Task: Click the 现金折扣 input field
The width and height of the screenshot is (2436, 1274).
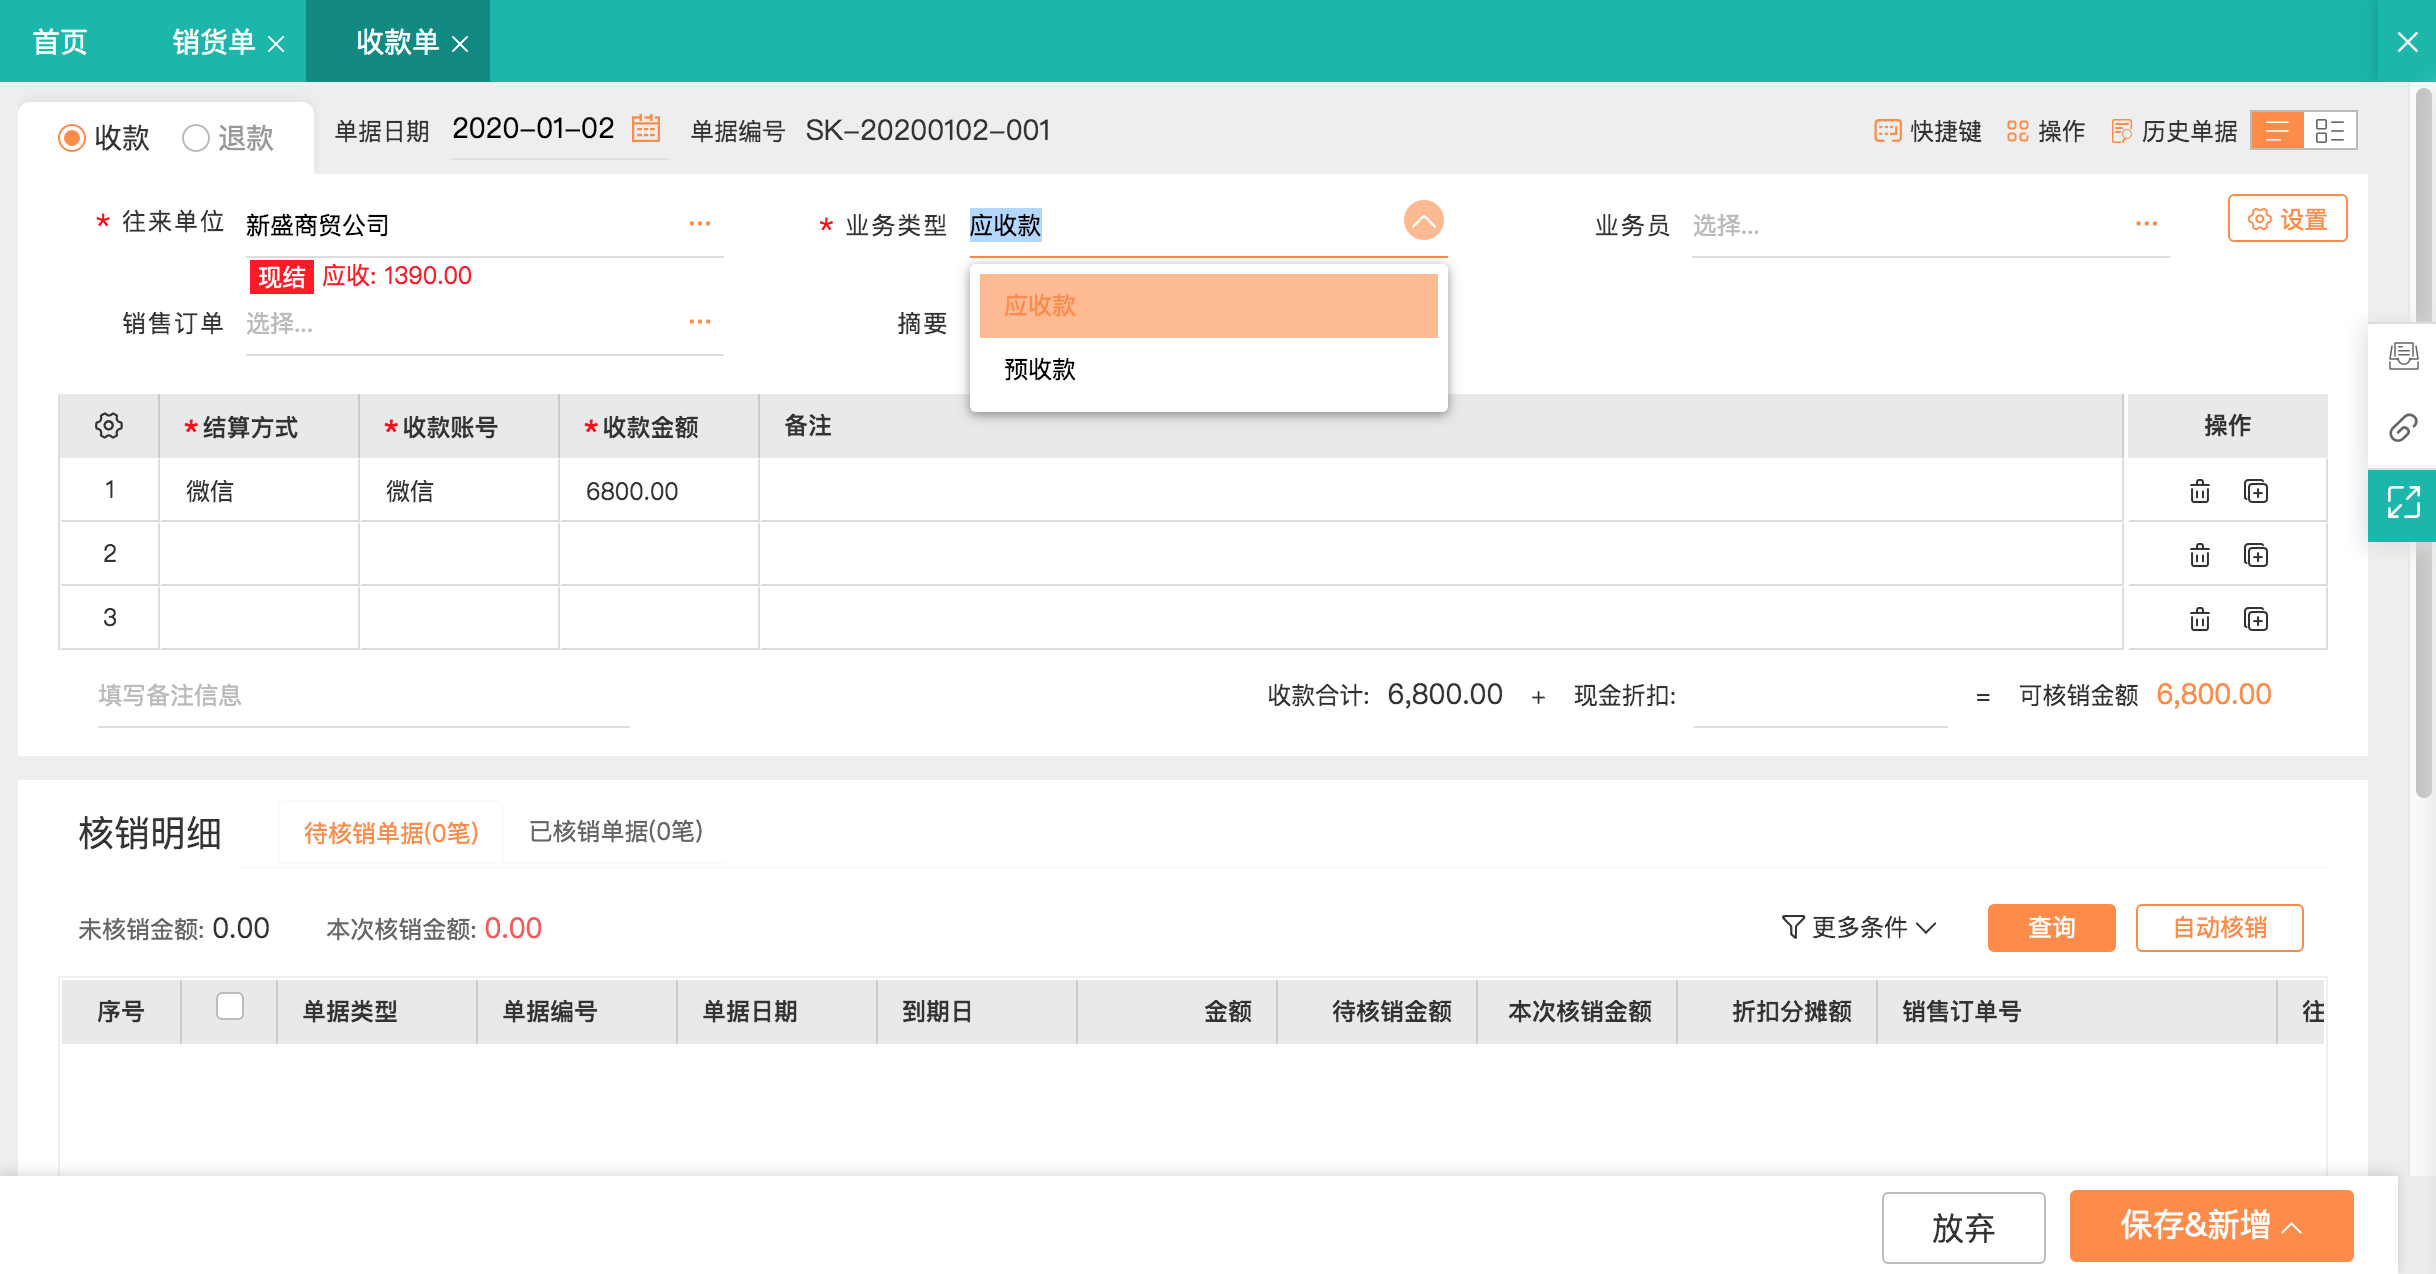Action: click(x=1804, y=696)
